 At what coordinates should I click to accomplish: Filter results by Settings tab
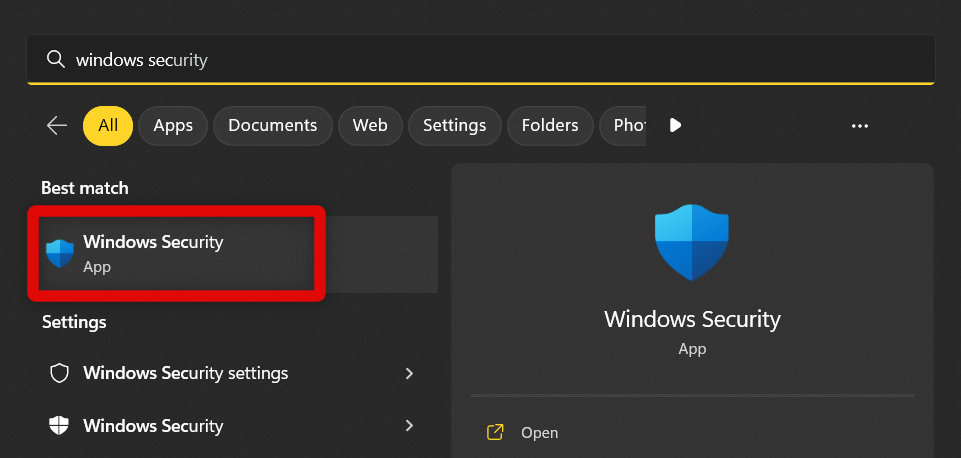[x=454, y=125]
